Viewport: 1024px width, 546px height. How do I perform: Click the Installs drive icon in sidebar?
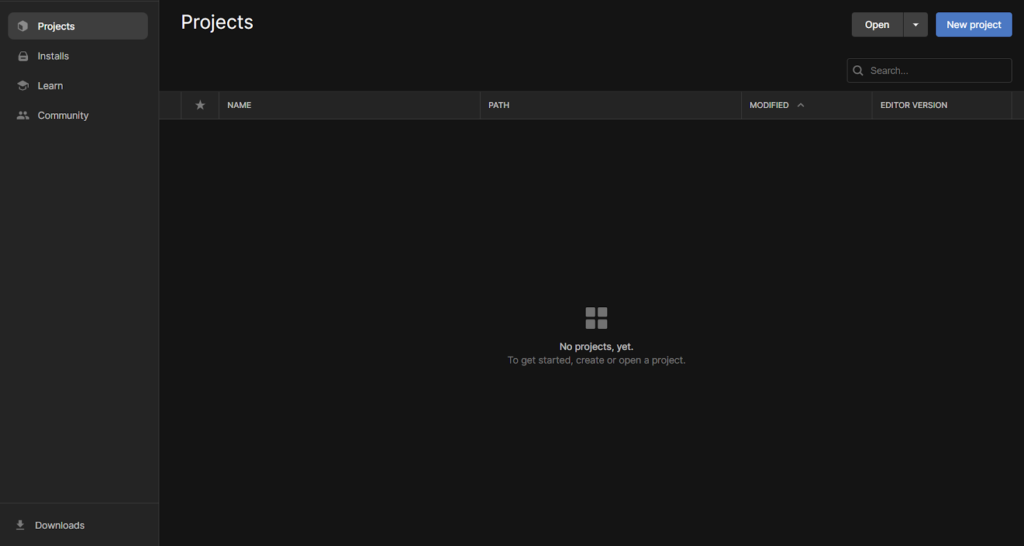pos(23,56)
